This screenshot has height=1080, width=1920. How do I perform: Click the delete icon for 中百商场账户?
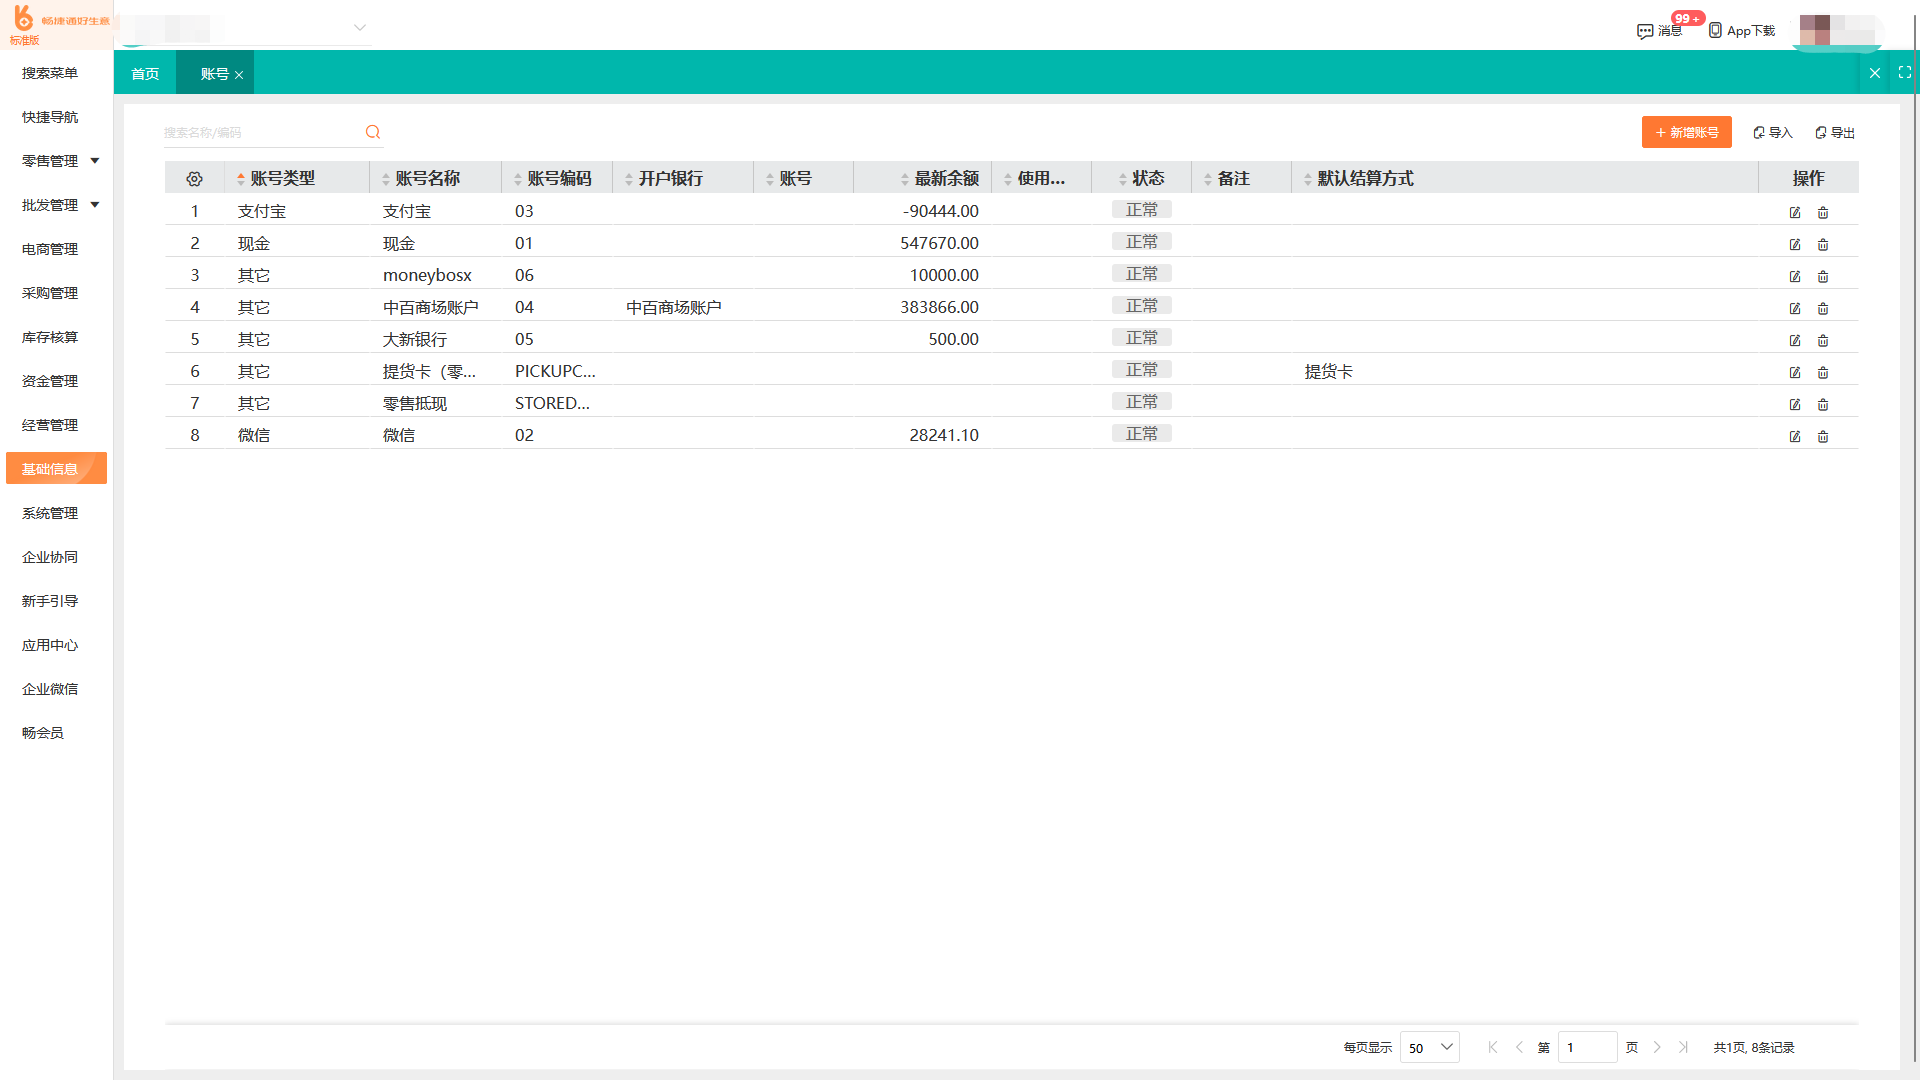1824,306
